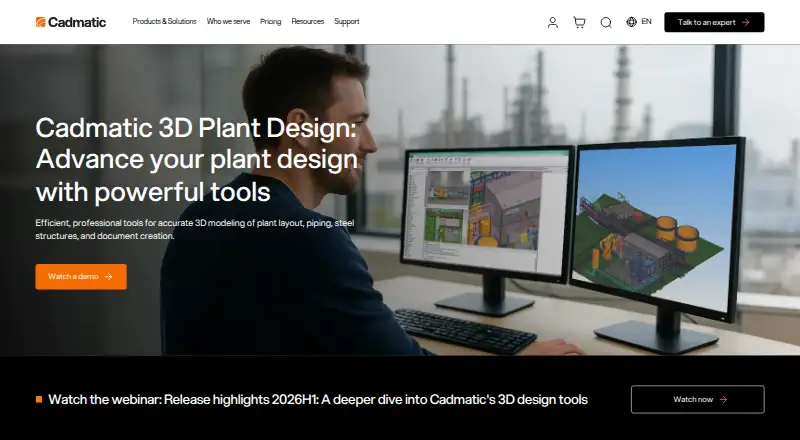Click the Watch a demo button
800x440 pixels.
[x=81, y=277]
